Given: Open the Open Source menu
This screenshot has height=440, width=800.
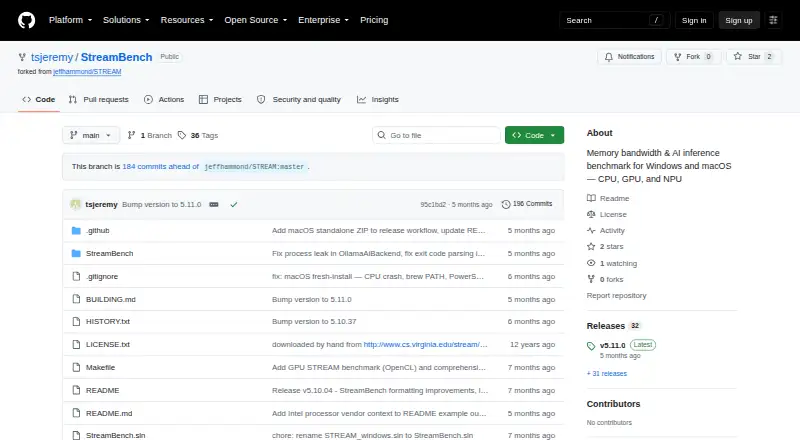Looking at the screenshot, I should coord(256,20).
